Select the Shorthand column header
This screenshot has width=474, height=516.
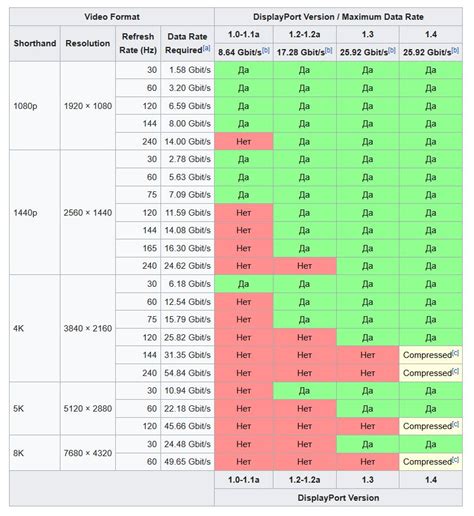tap(35, 43)
